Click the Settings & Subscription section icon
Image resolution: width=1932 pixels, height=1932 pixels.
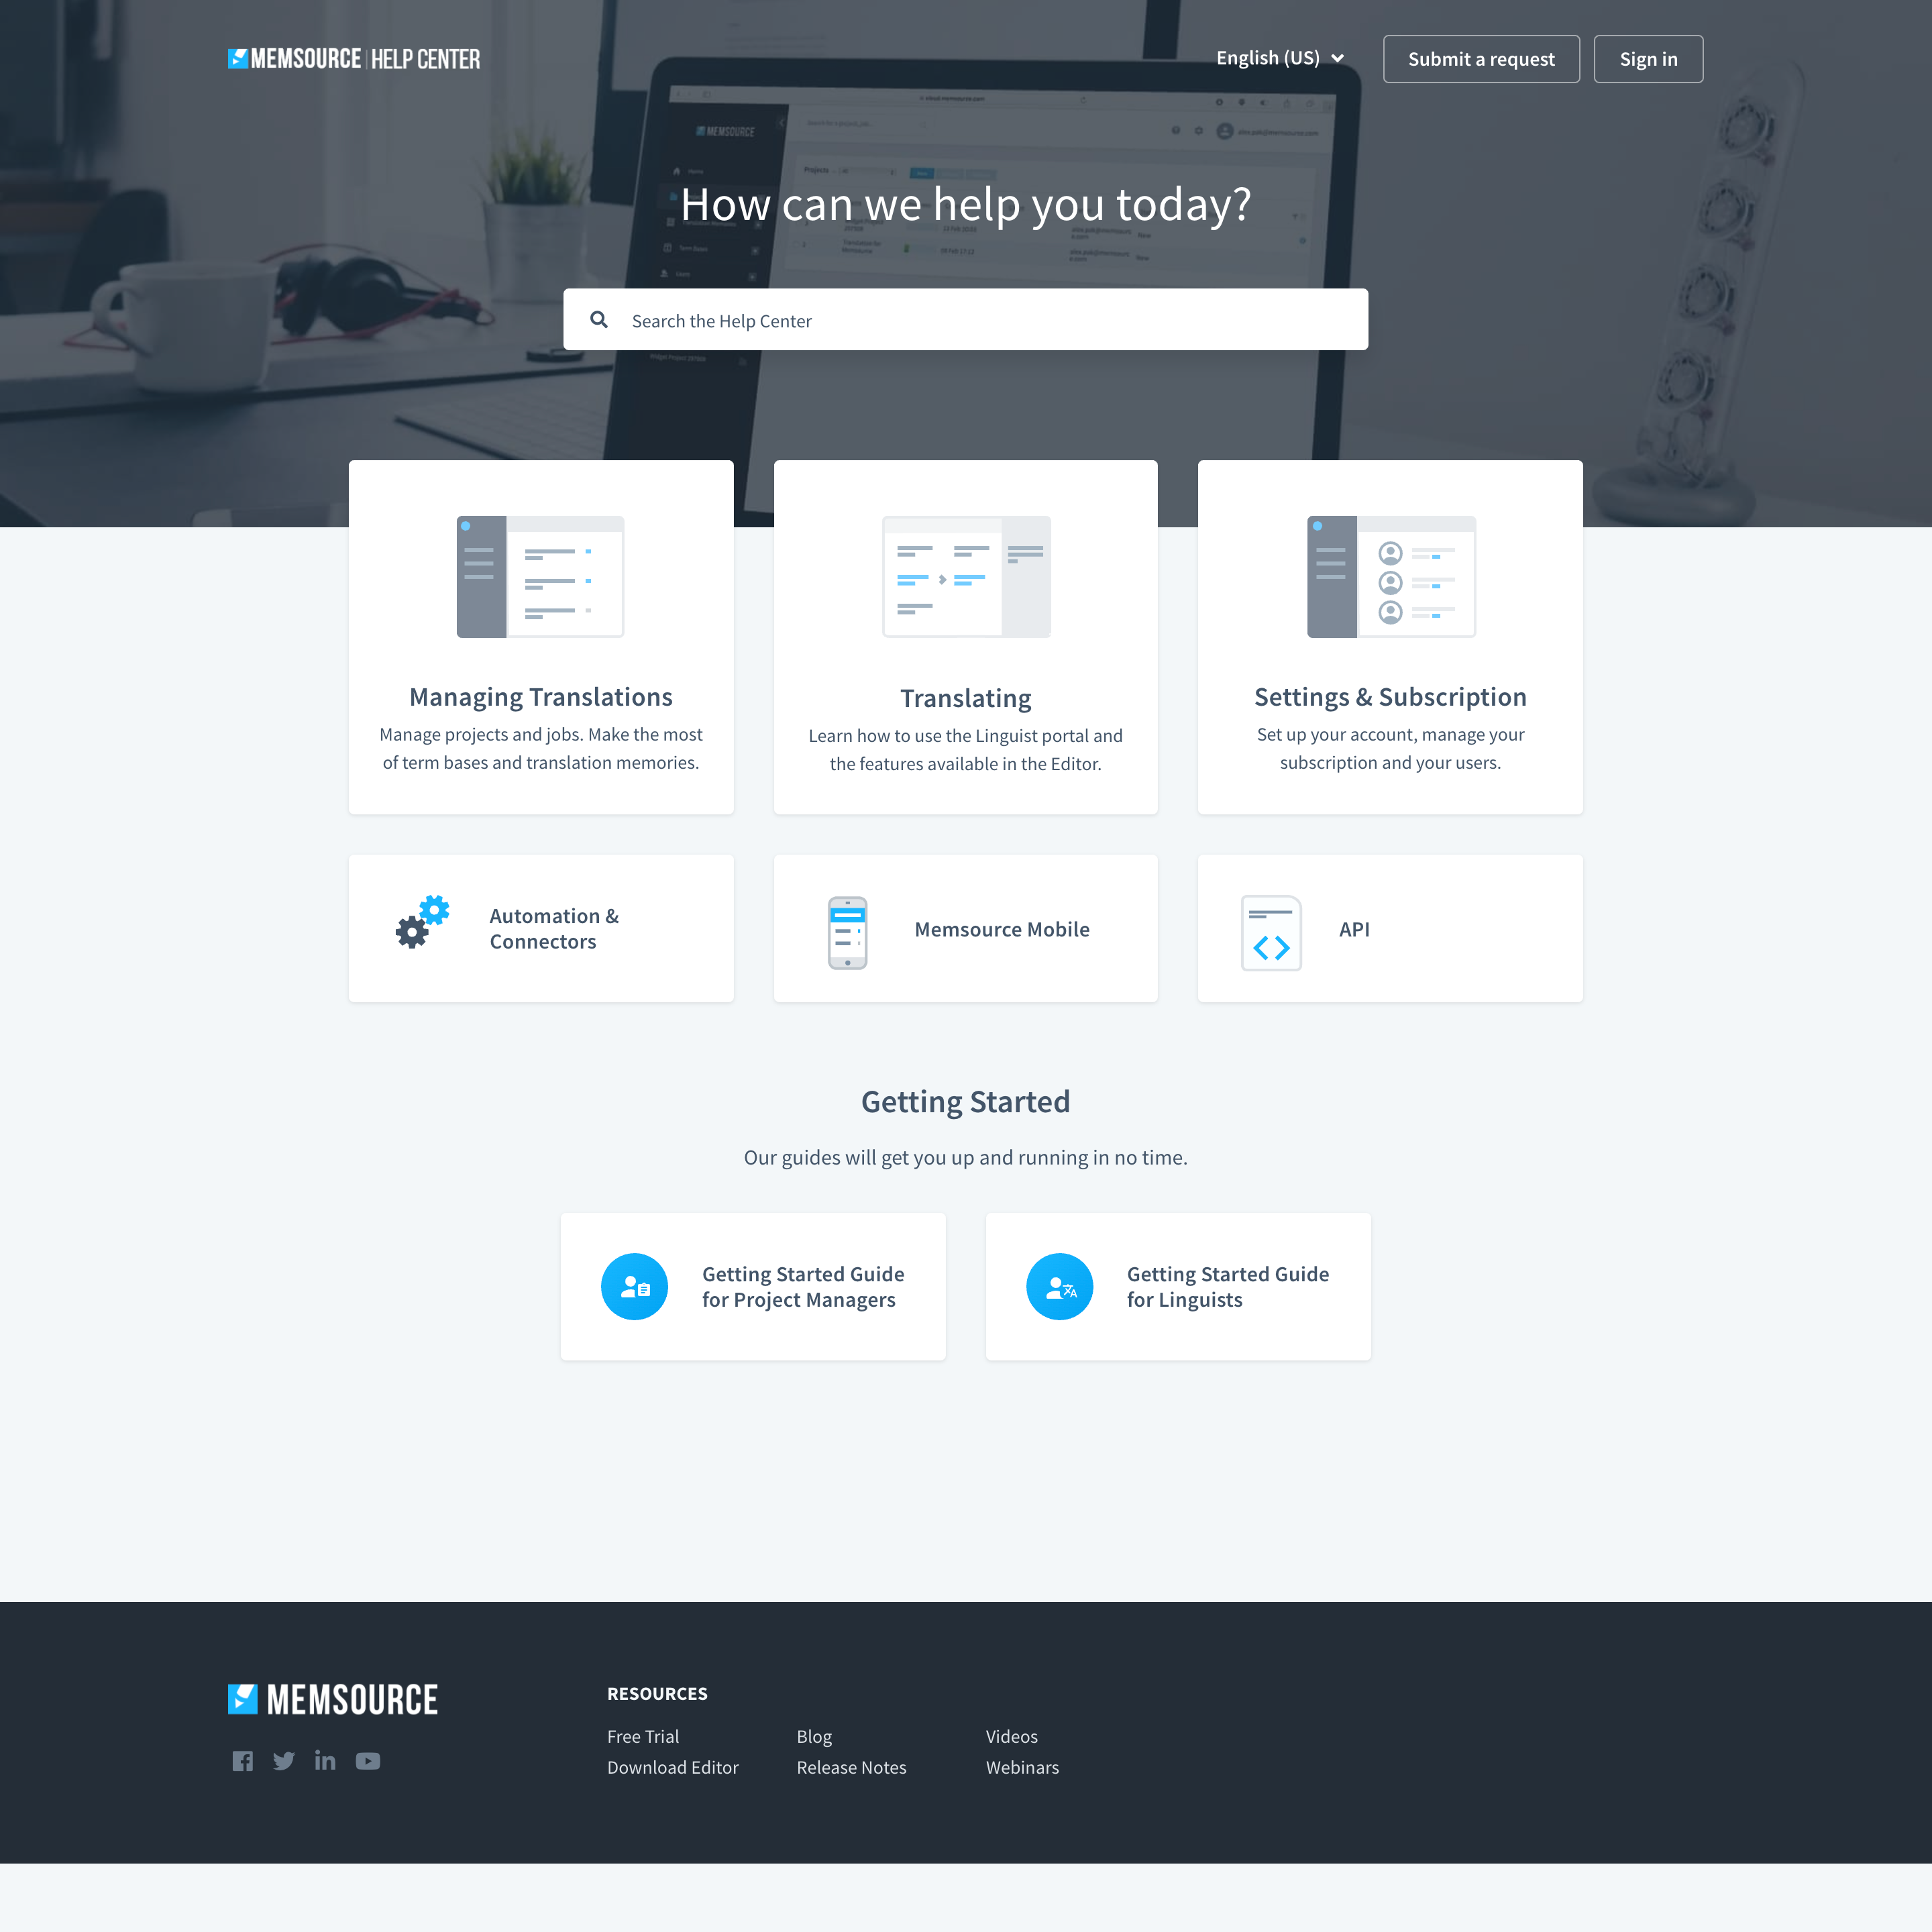(x=1391, y=575)
